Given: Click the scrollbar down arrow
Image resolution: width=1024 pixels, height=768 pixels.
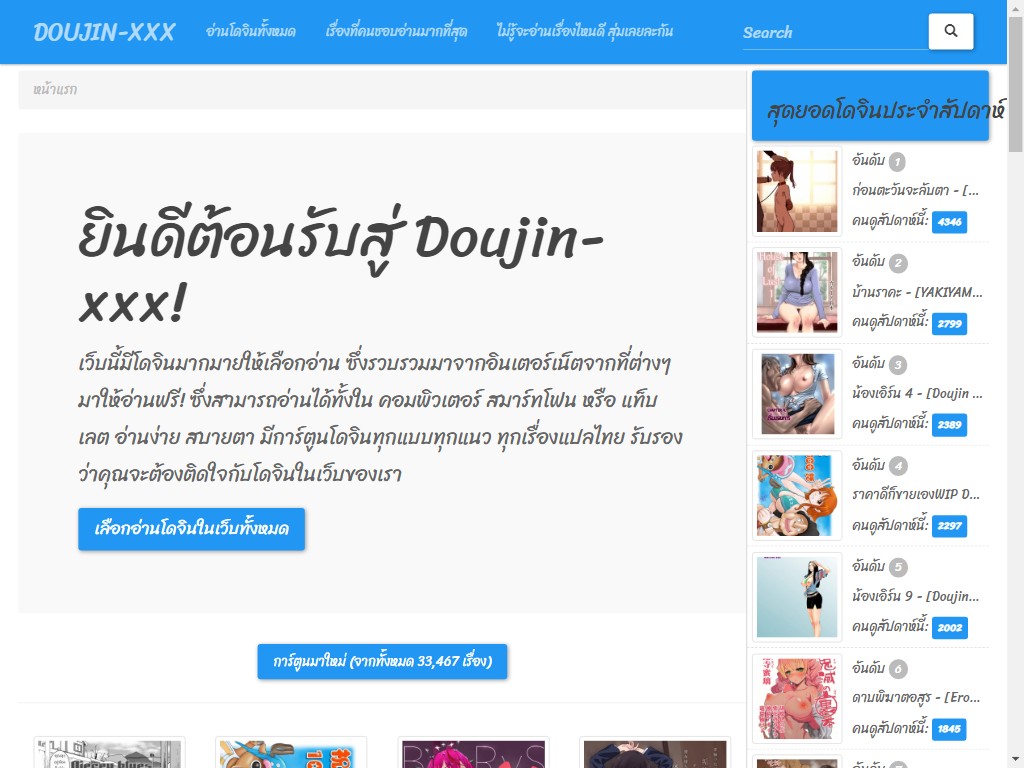Looking at the screenshot, I should click(x=1015, y=759).
